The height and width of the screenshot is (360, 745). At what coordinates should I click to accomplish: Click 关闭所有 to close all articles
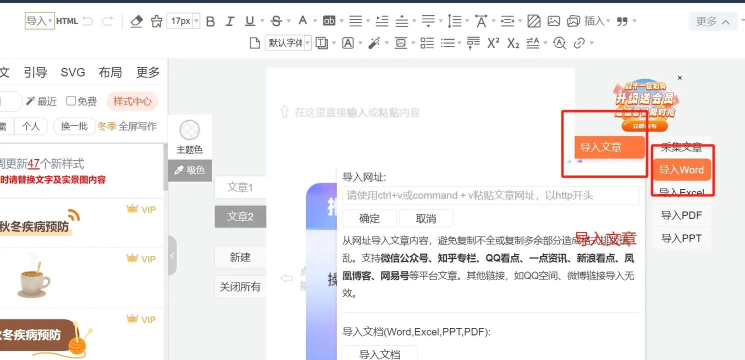(x=240, y=287)
